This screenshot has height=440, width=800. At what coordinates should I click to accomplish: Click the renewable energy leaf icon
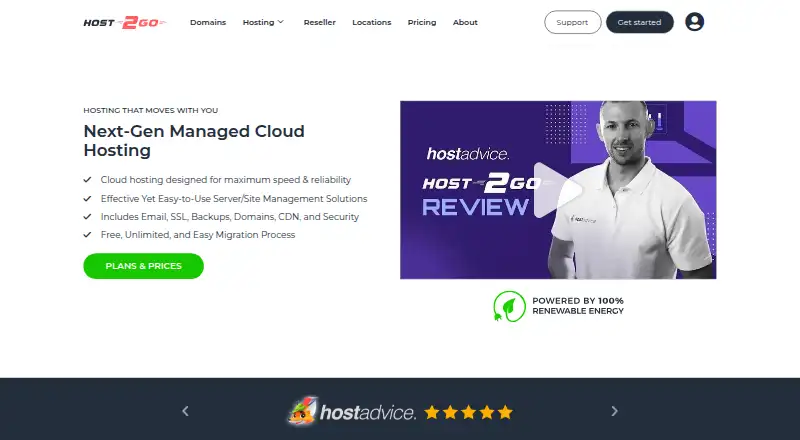[x=509, y=306]
